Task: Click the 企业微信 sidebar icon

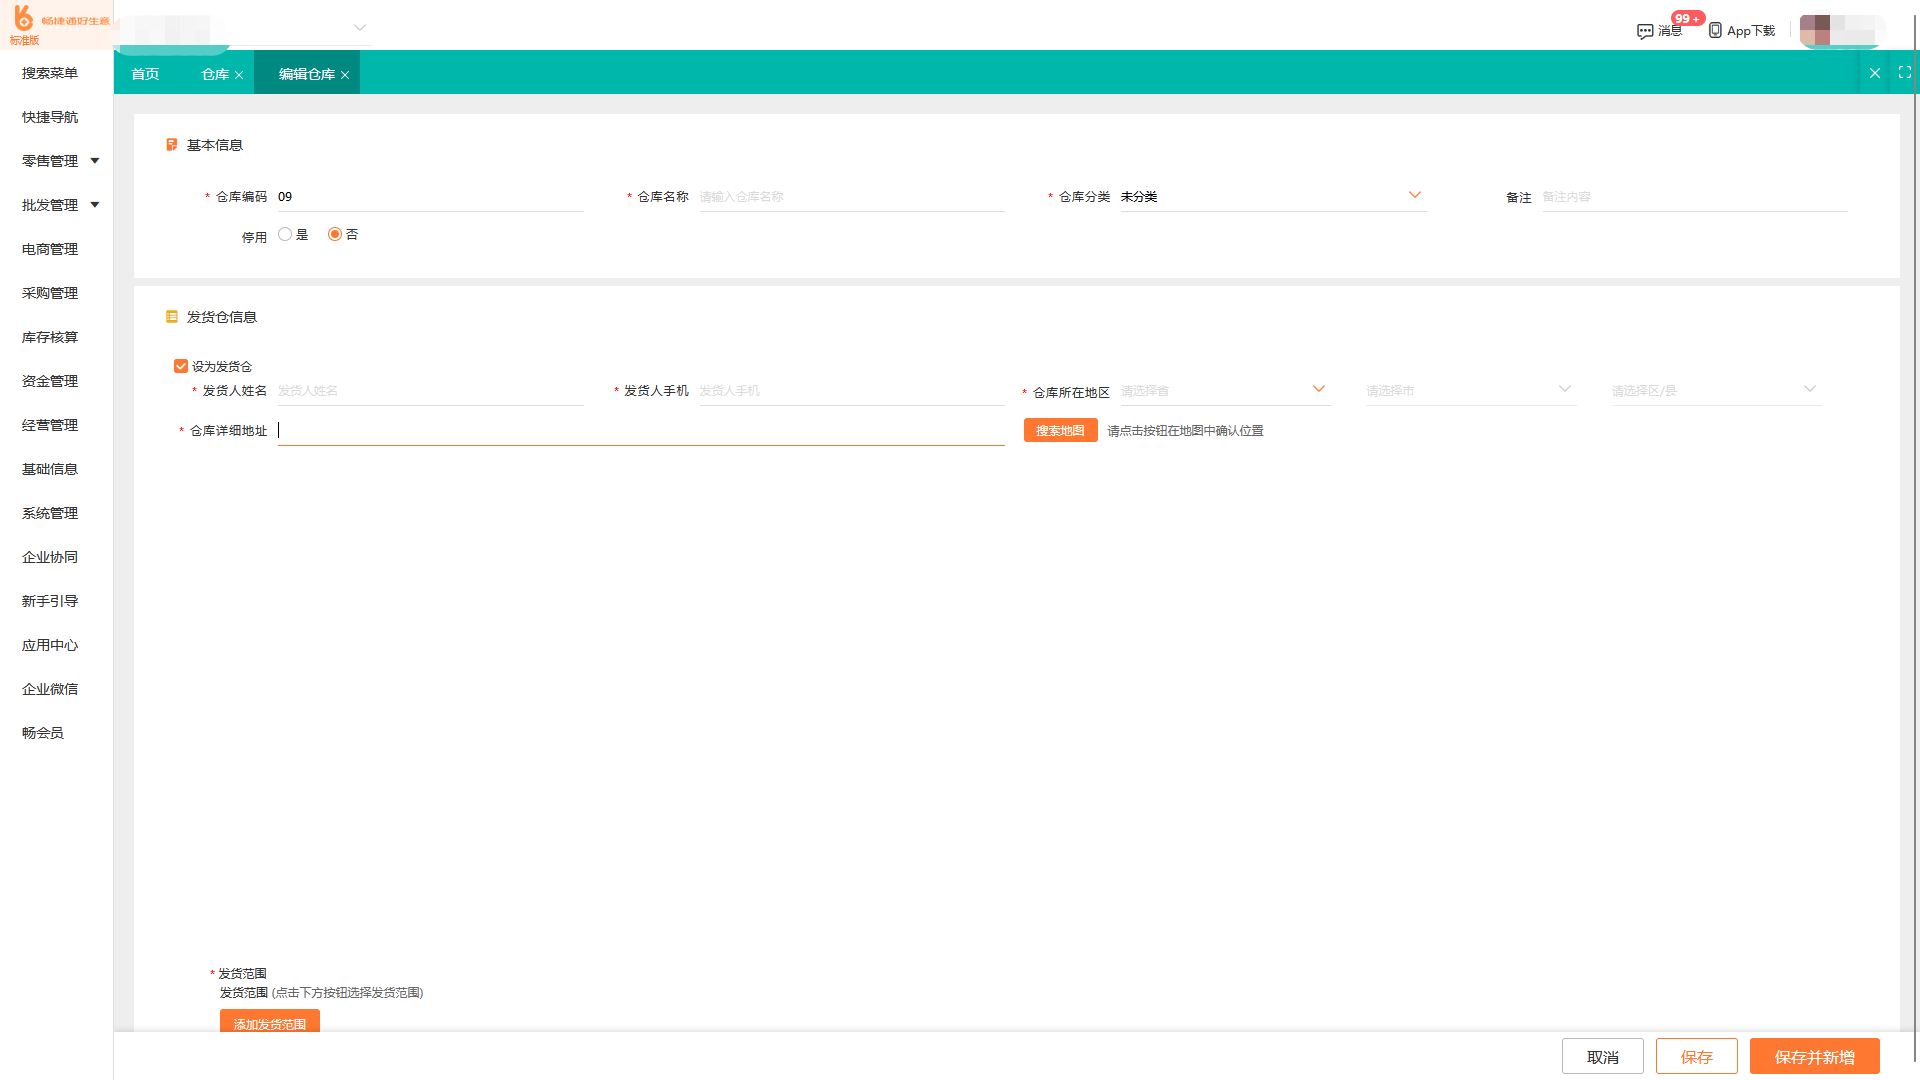Action: 49,690
